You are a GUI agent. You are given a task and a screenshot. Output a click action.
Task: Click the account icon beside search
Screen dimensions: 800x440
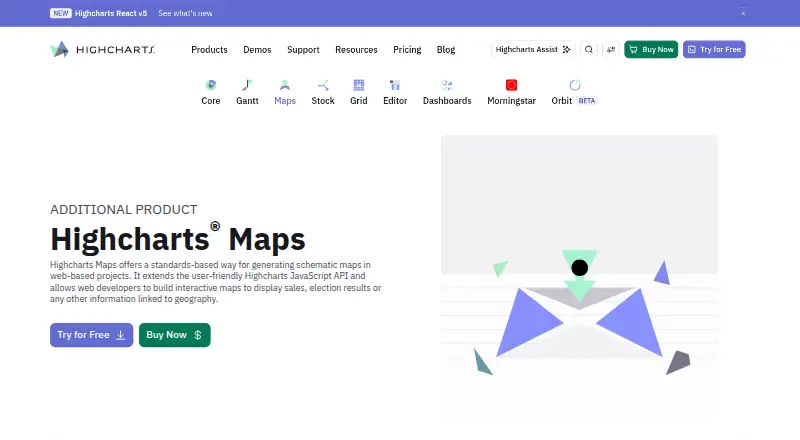click(611, 50)
